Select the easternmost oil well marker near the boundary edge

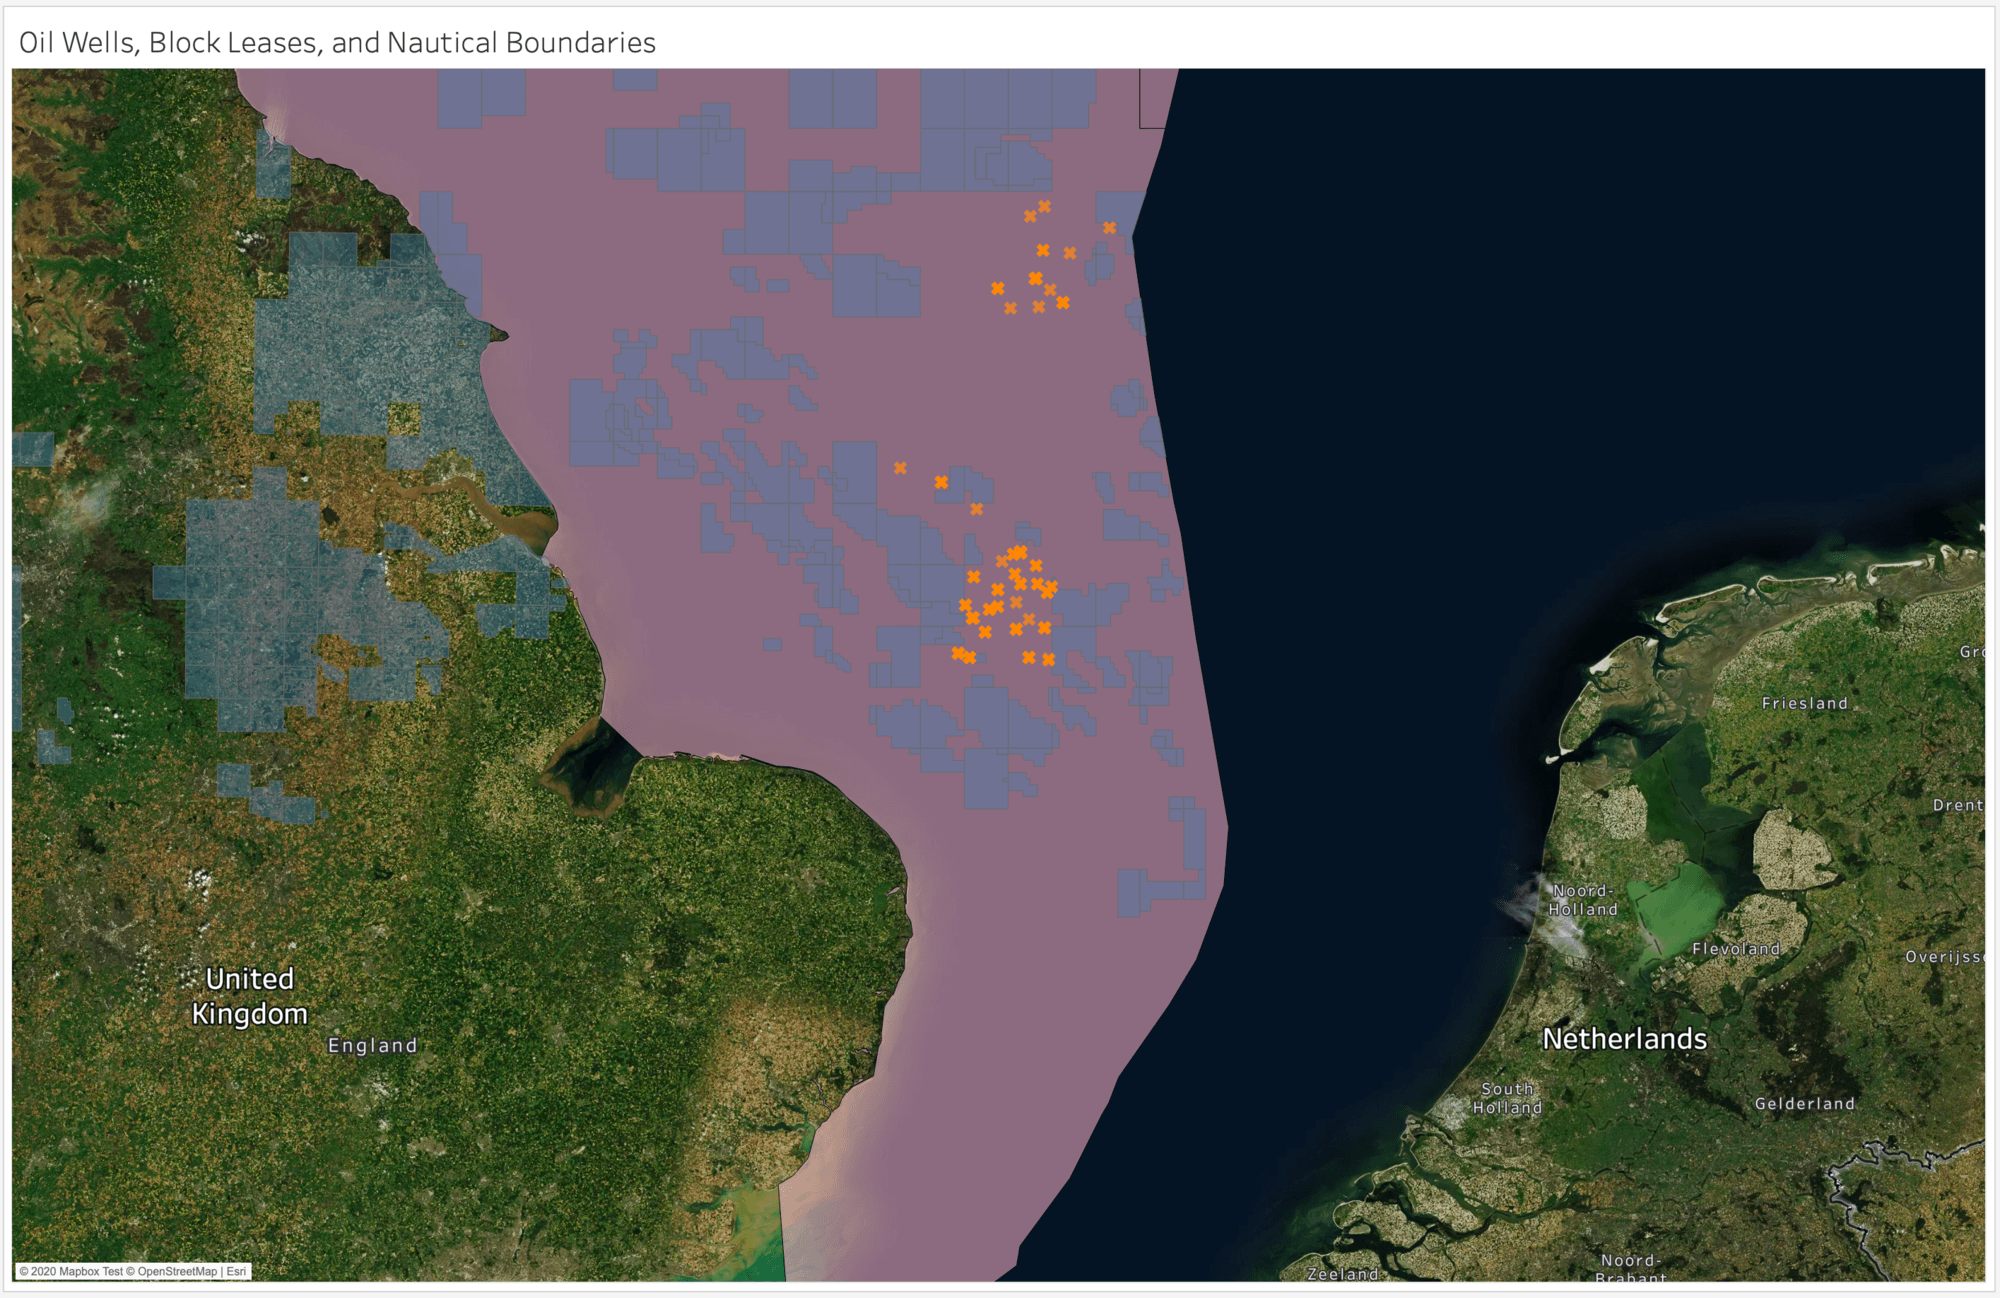point(1108,228)
